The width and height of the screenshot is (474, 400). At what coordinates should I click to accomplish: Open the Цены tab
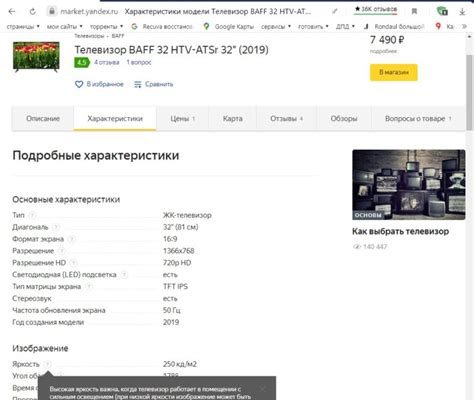click(183, 118)
